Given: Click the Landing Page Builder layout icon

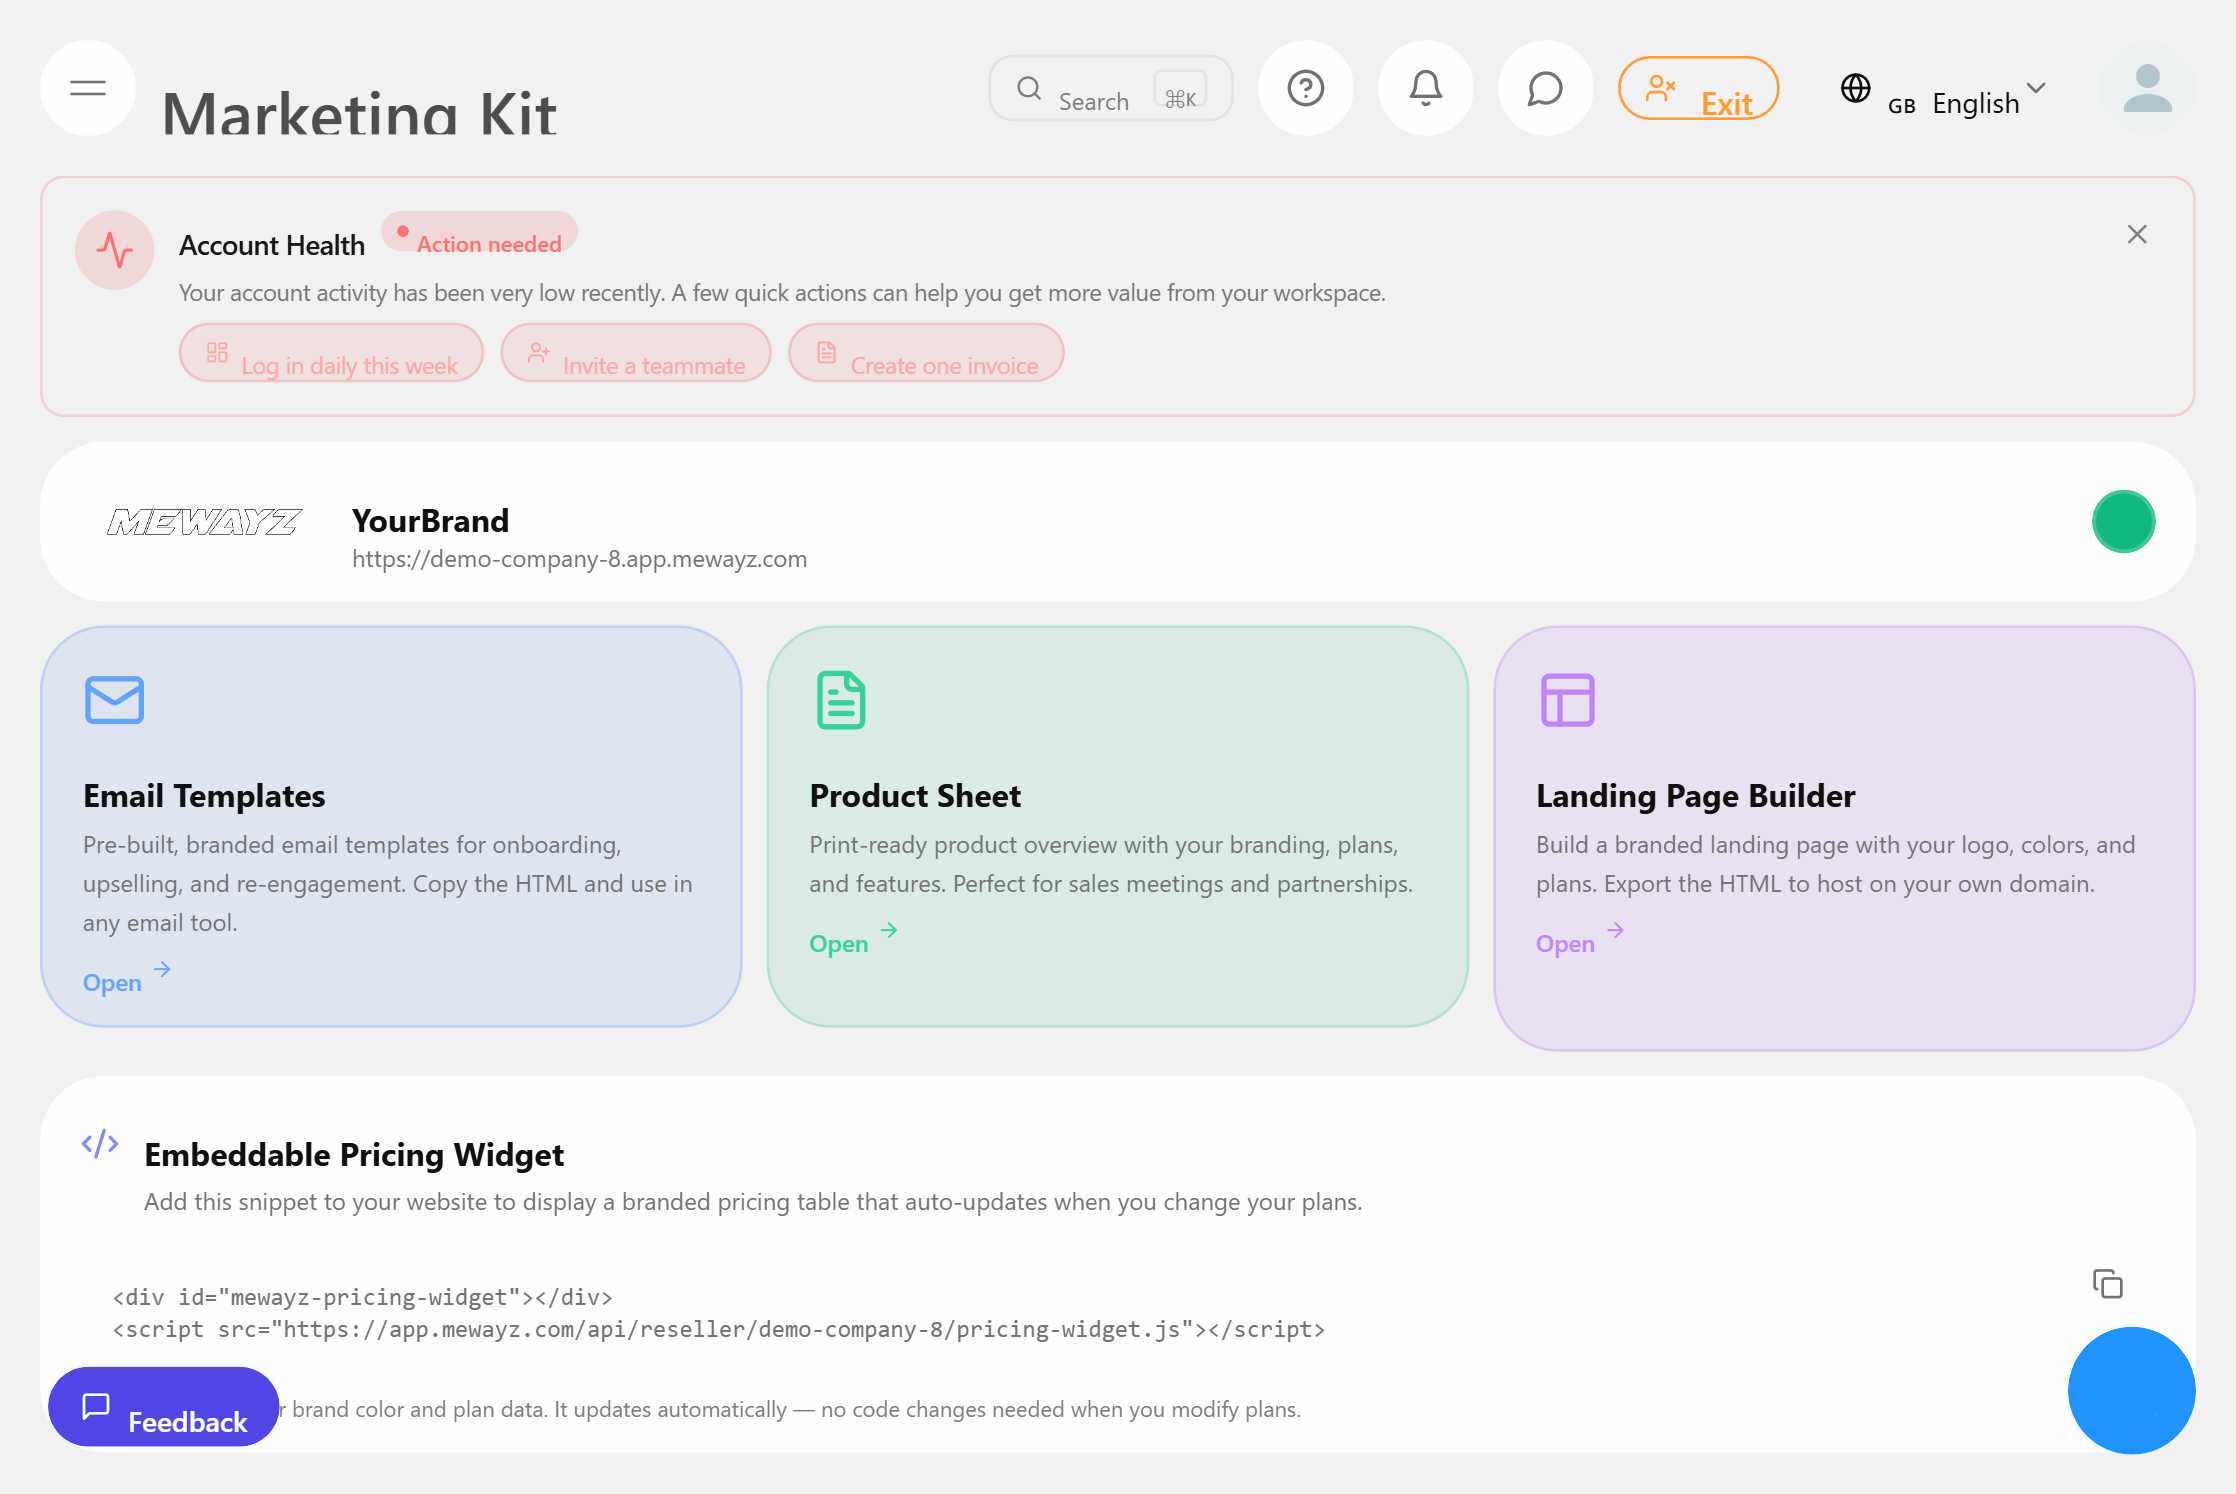Looking at the screenshot, I should click(1566, 699).
